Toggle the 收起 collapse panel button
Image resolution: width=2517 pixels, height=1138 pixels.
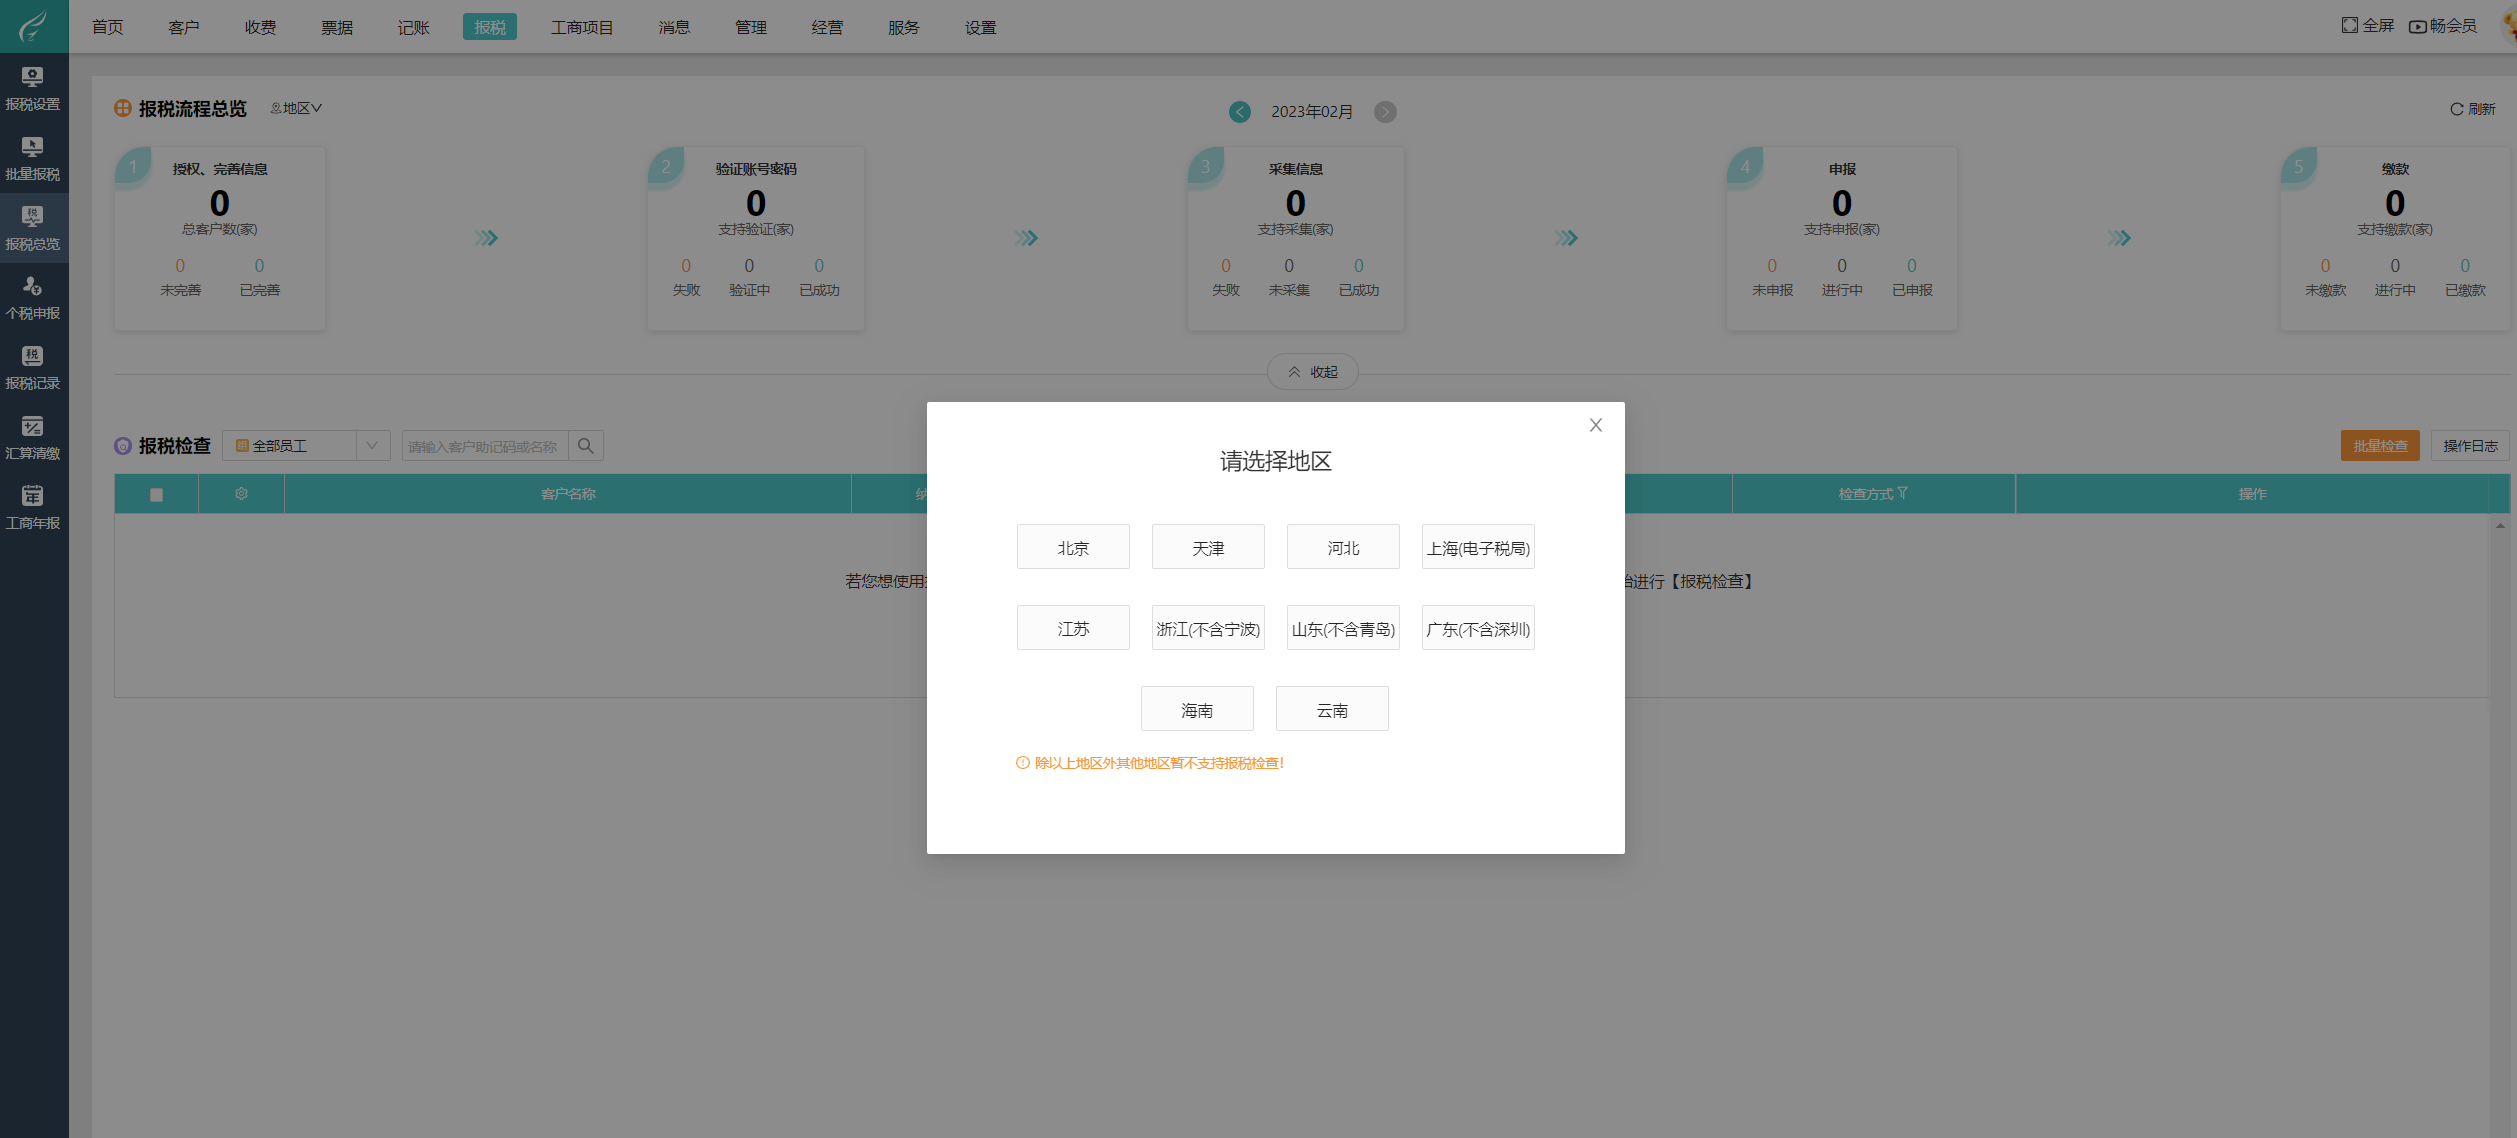pos(1318,371)
